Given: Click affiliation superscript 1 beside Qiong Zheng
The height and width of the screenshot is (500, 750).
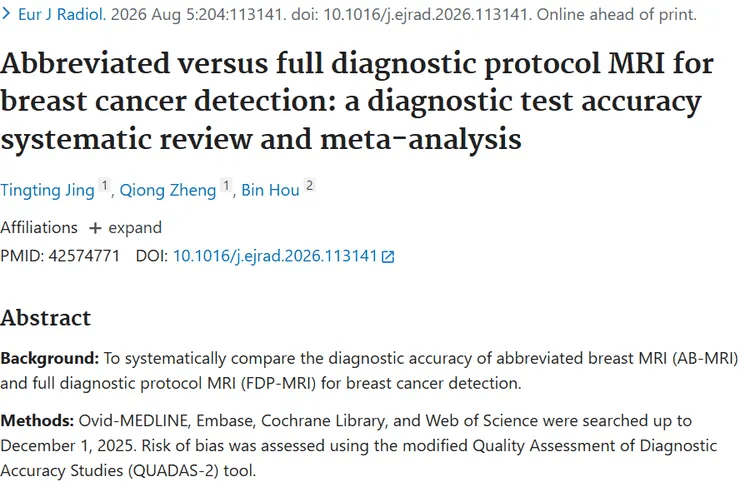Looking at the screenshot, I should (x=226, y=185).
